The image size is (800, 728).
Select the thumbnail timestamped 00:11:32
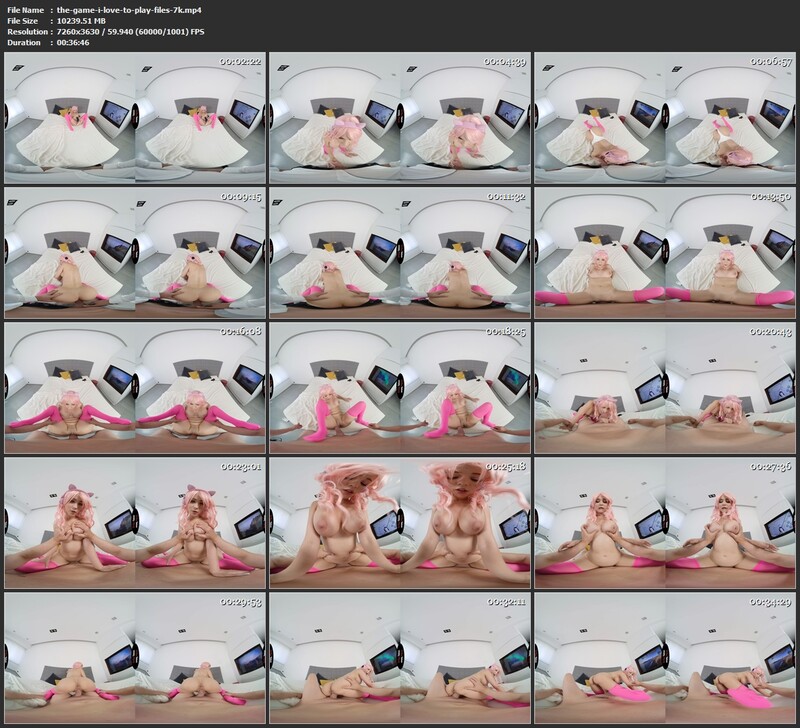point(399,252)
